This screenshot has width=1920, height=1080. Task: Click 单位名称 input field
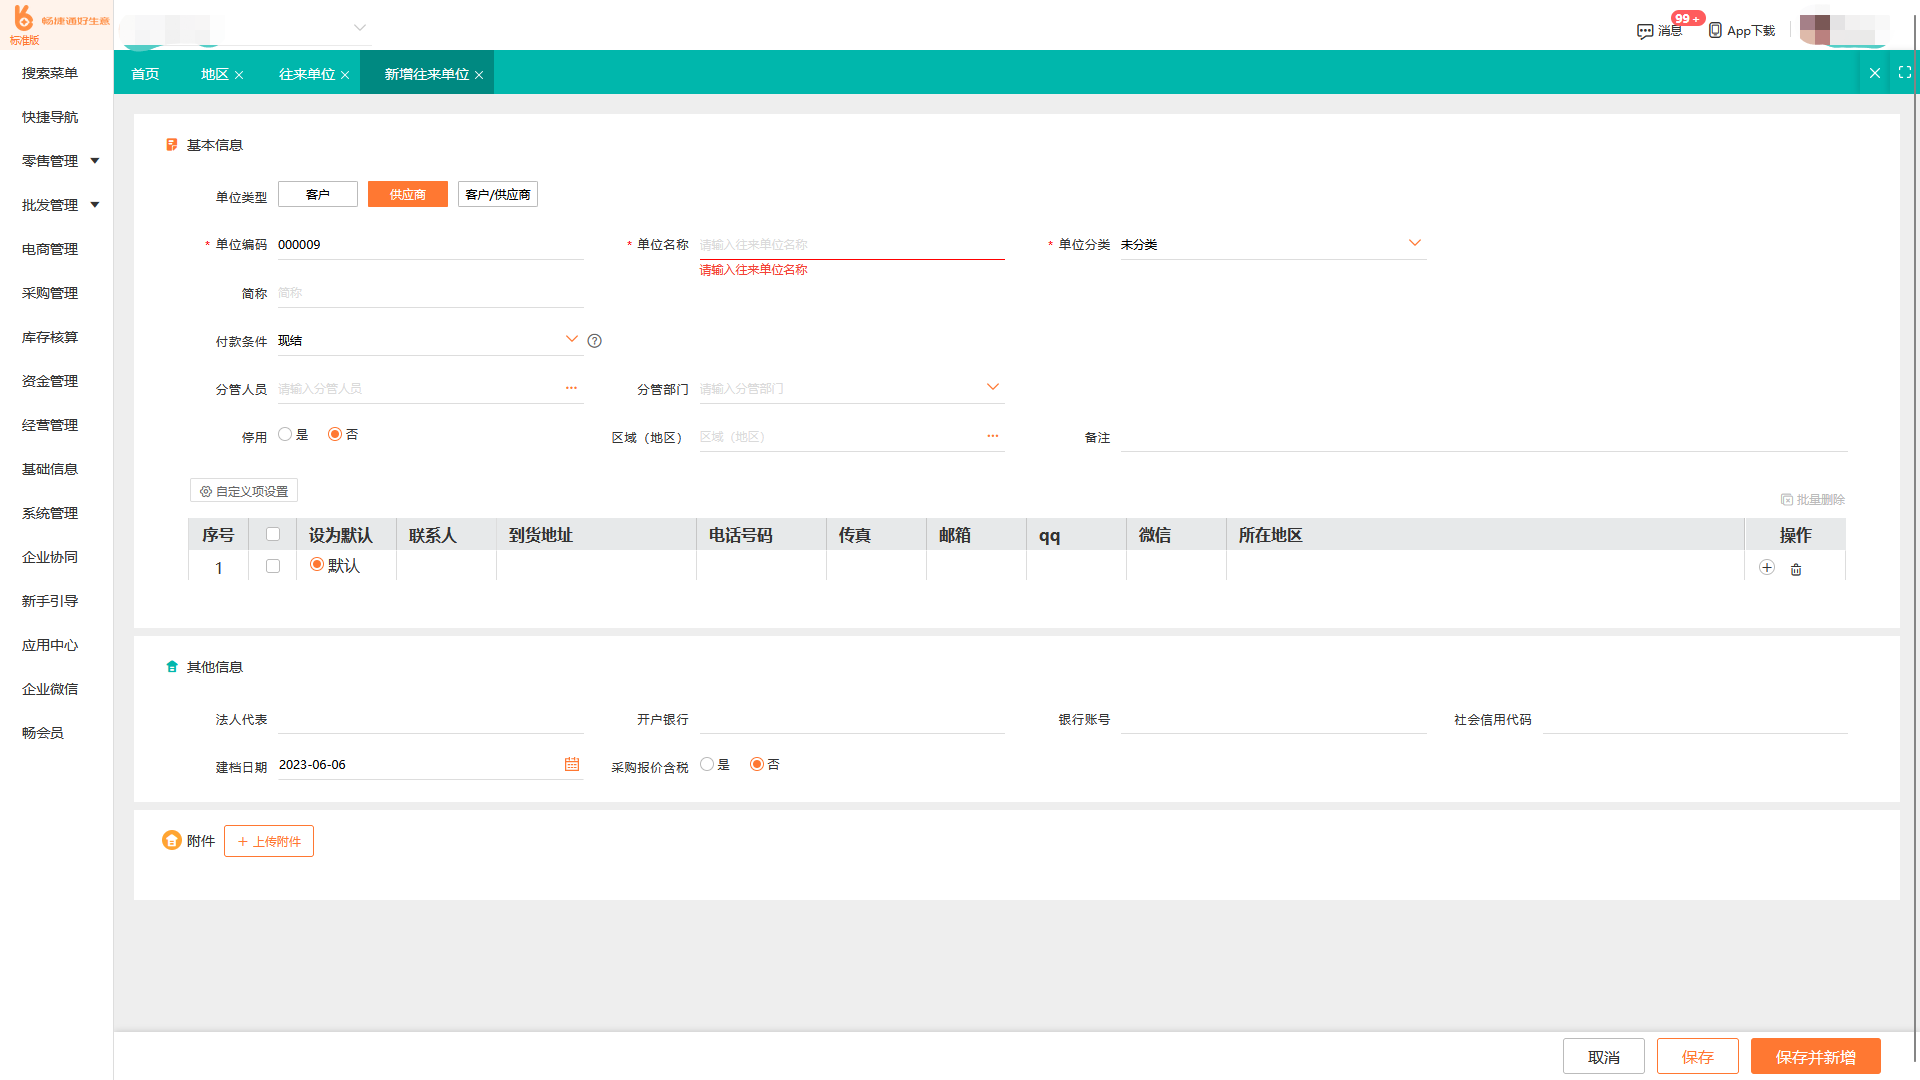pos(849,244)
